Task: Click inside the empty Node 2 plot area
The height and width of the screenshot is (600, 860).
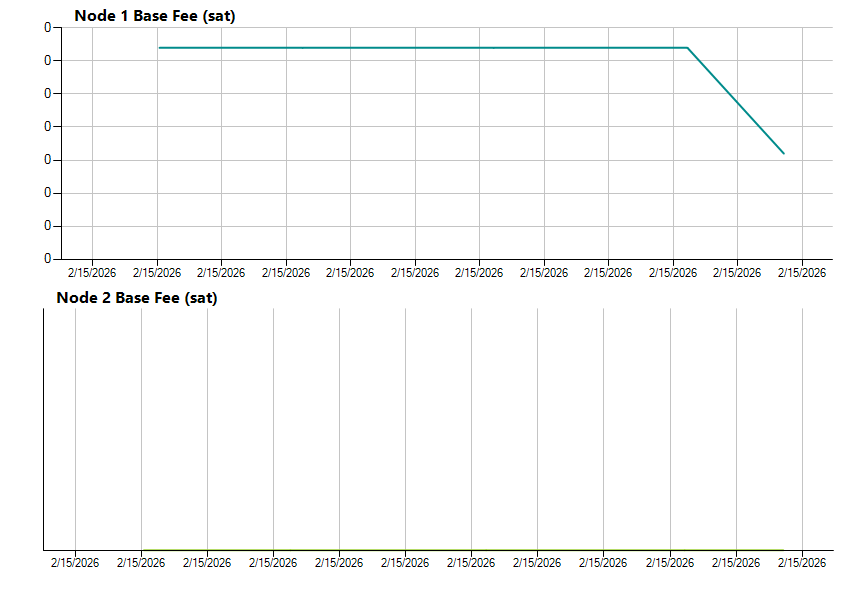Action: pyautogui.click(x=440, y=430)
